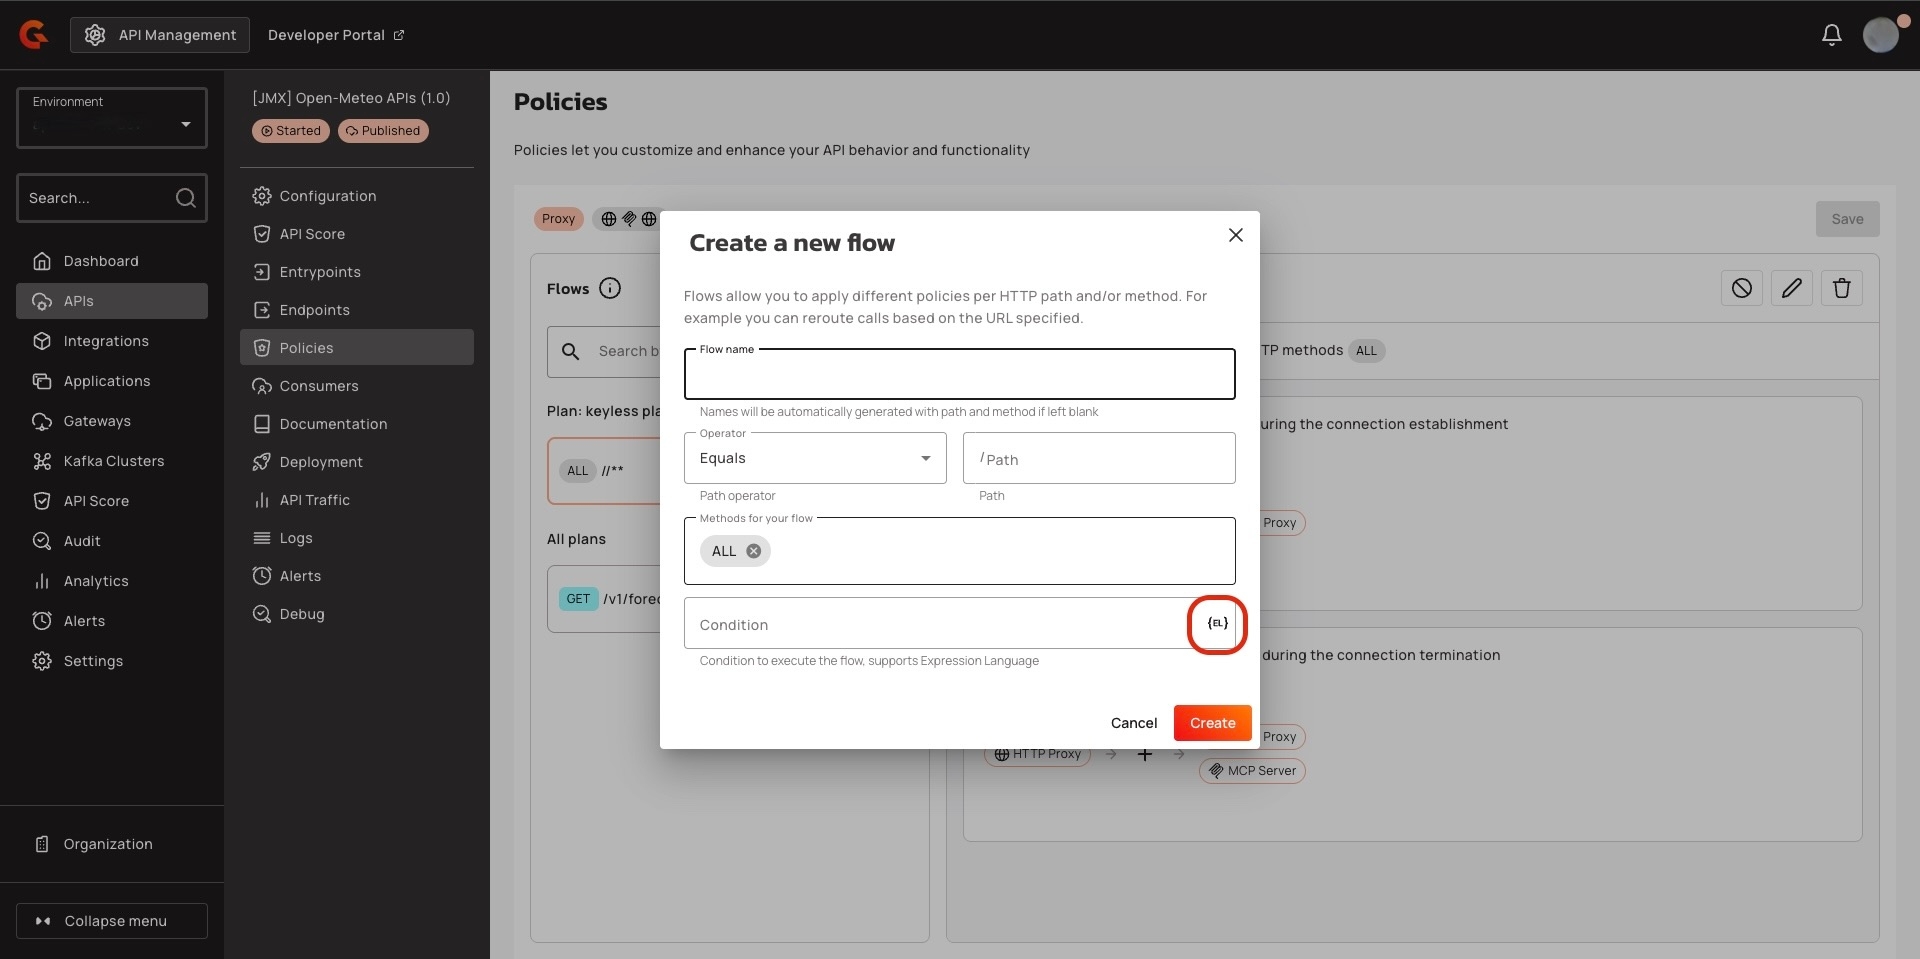Expand the Operator Equals dropdown
Viewport: 1920px width, 959px height.
pos(815,459)
